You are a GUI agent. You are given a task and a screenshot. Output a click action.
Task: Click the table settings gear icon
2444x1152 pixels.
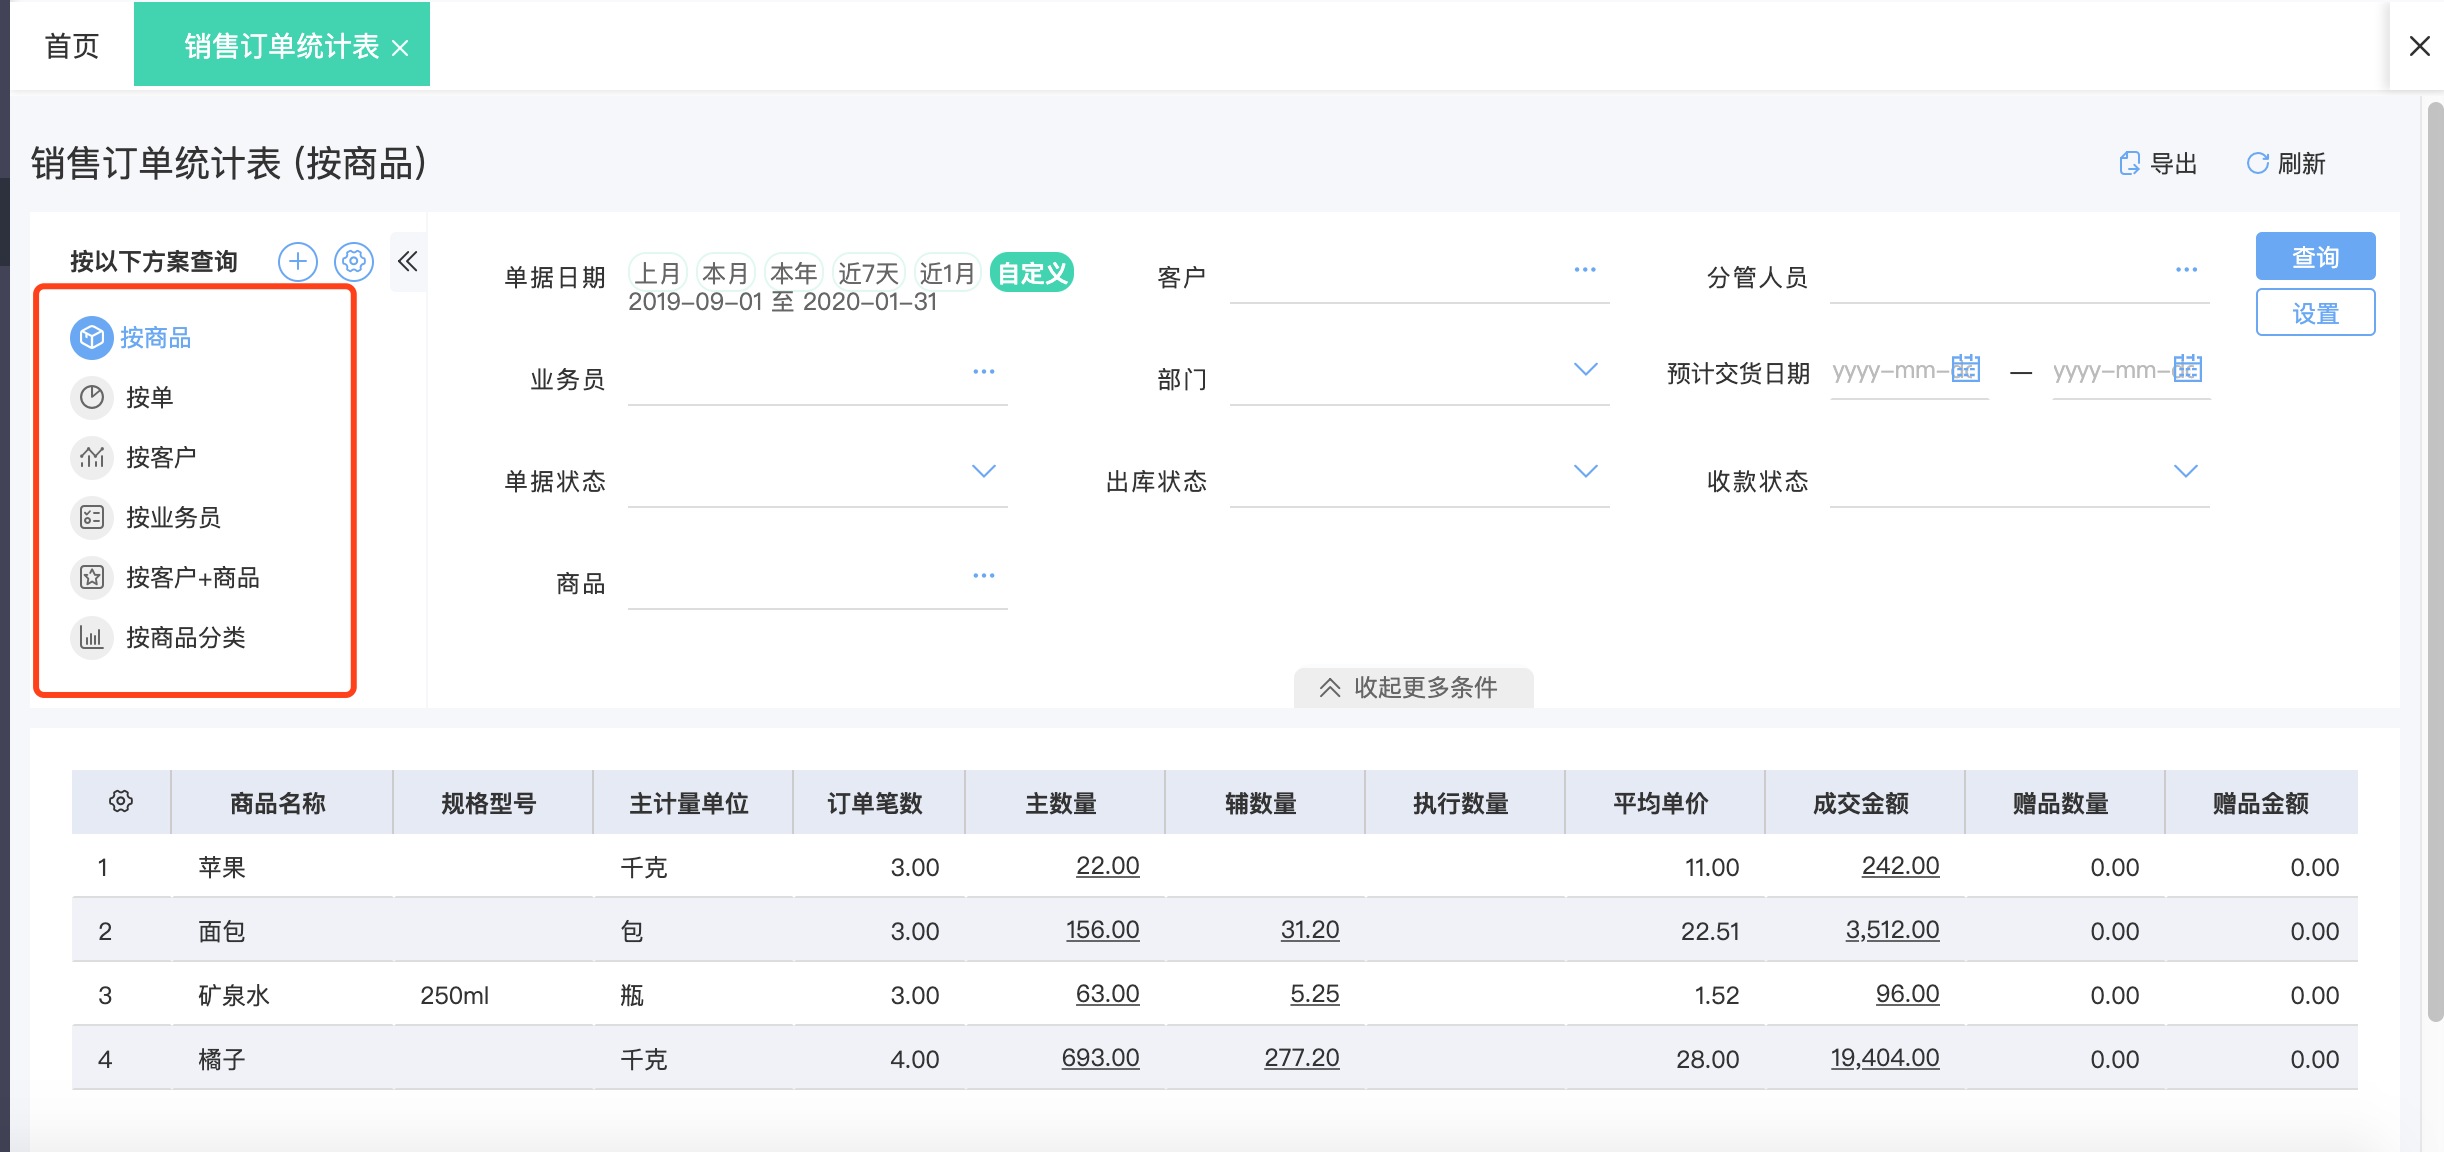pyautogui.click(x=120, y=801)
